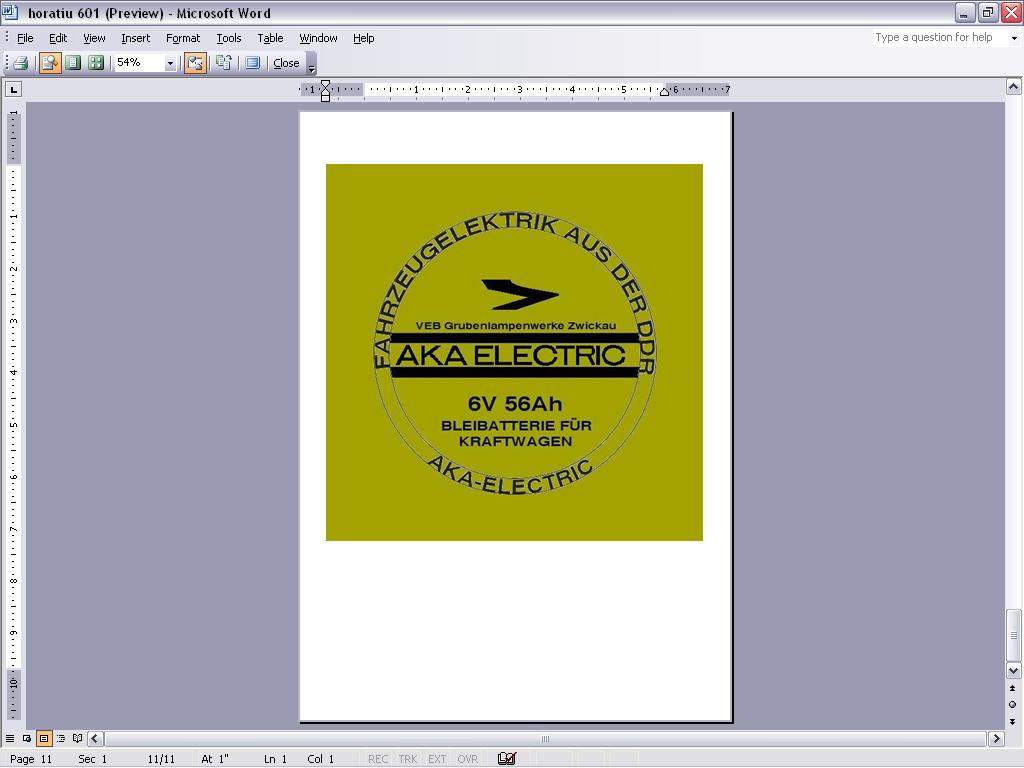1024x768 pixels.
Task: Open the help question box dropdown arrow
Action: (x=1014, y=38)
